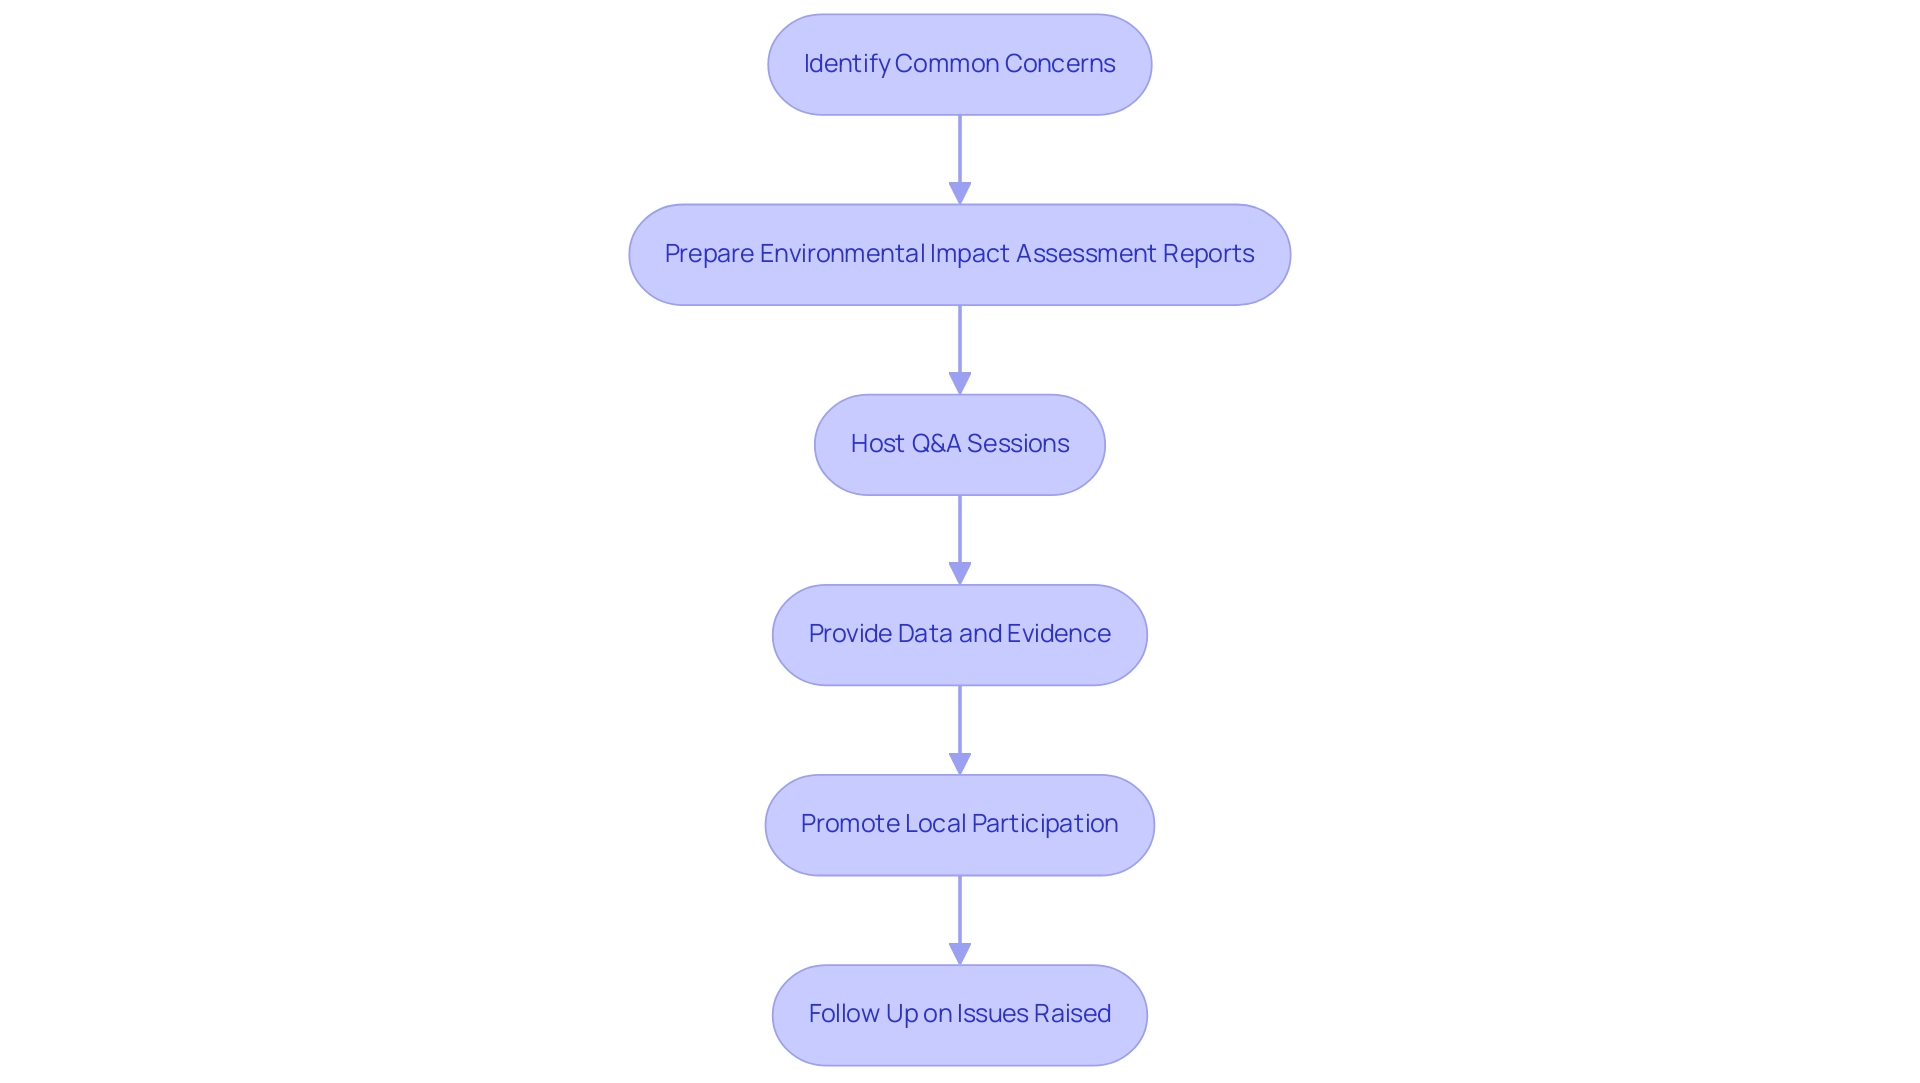Viewport: 1920px width, 1083px height.
Task: Click the Host Q&A Sessions flowchart node
Action: 959,442
